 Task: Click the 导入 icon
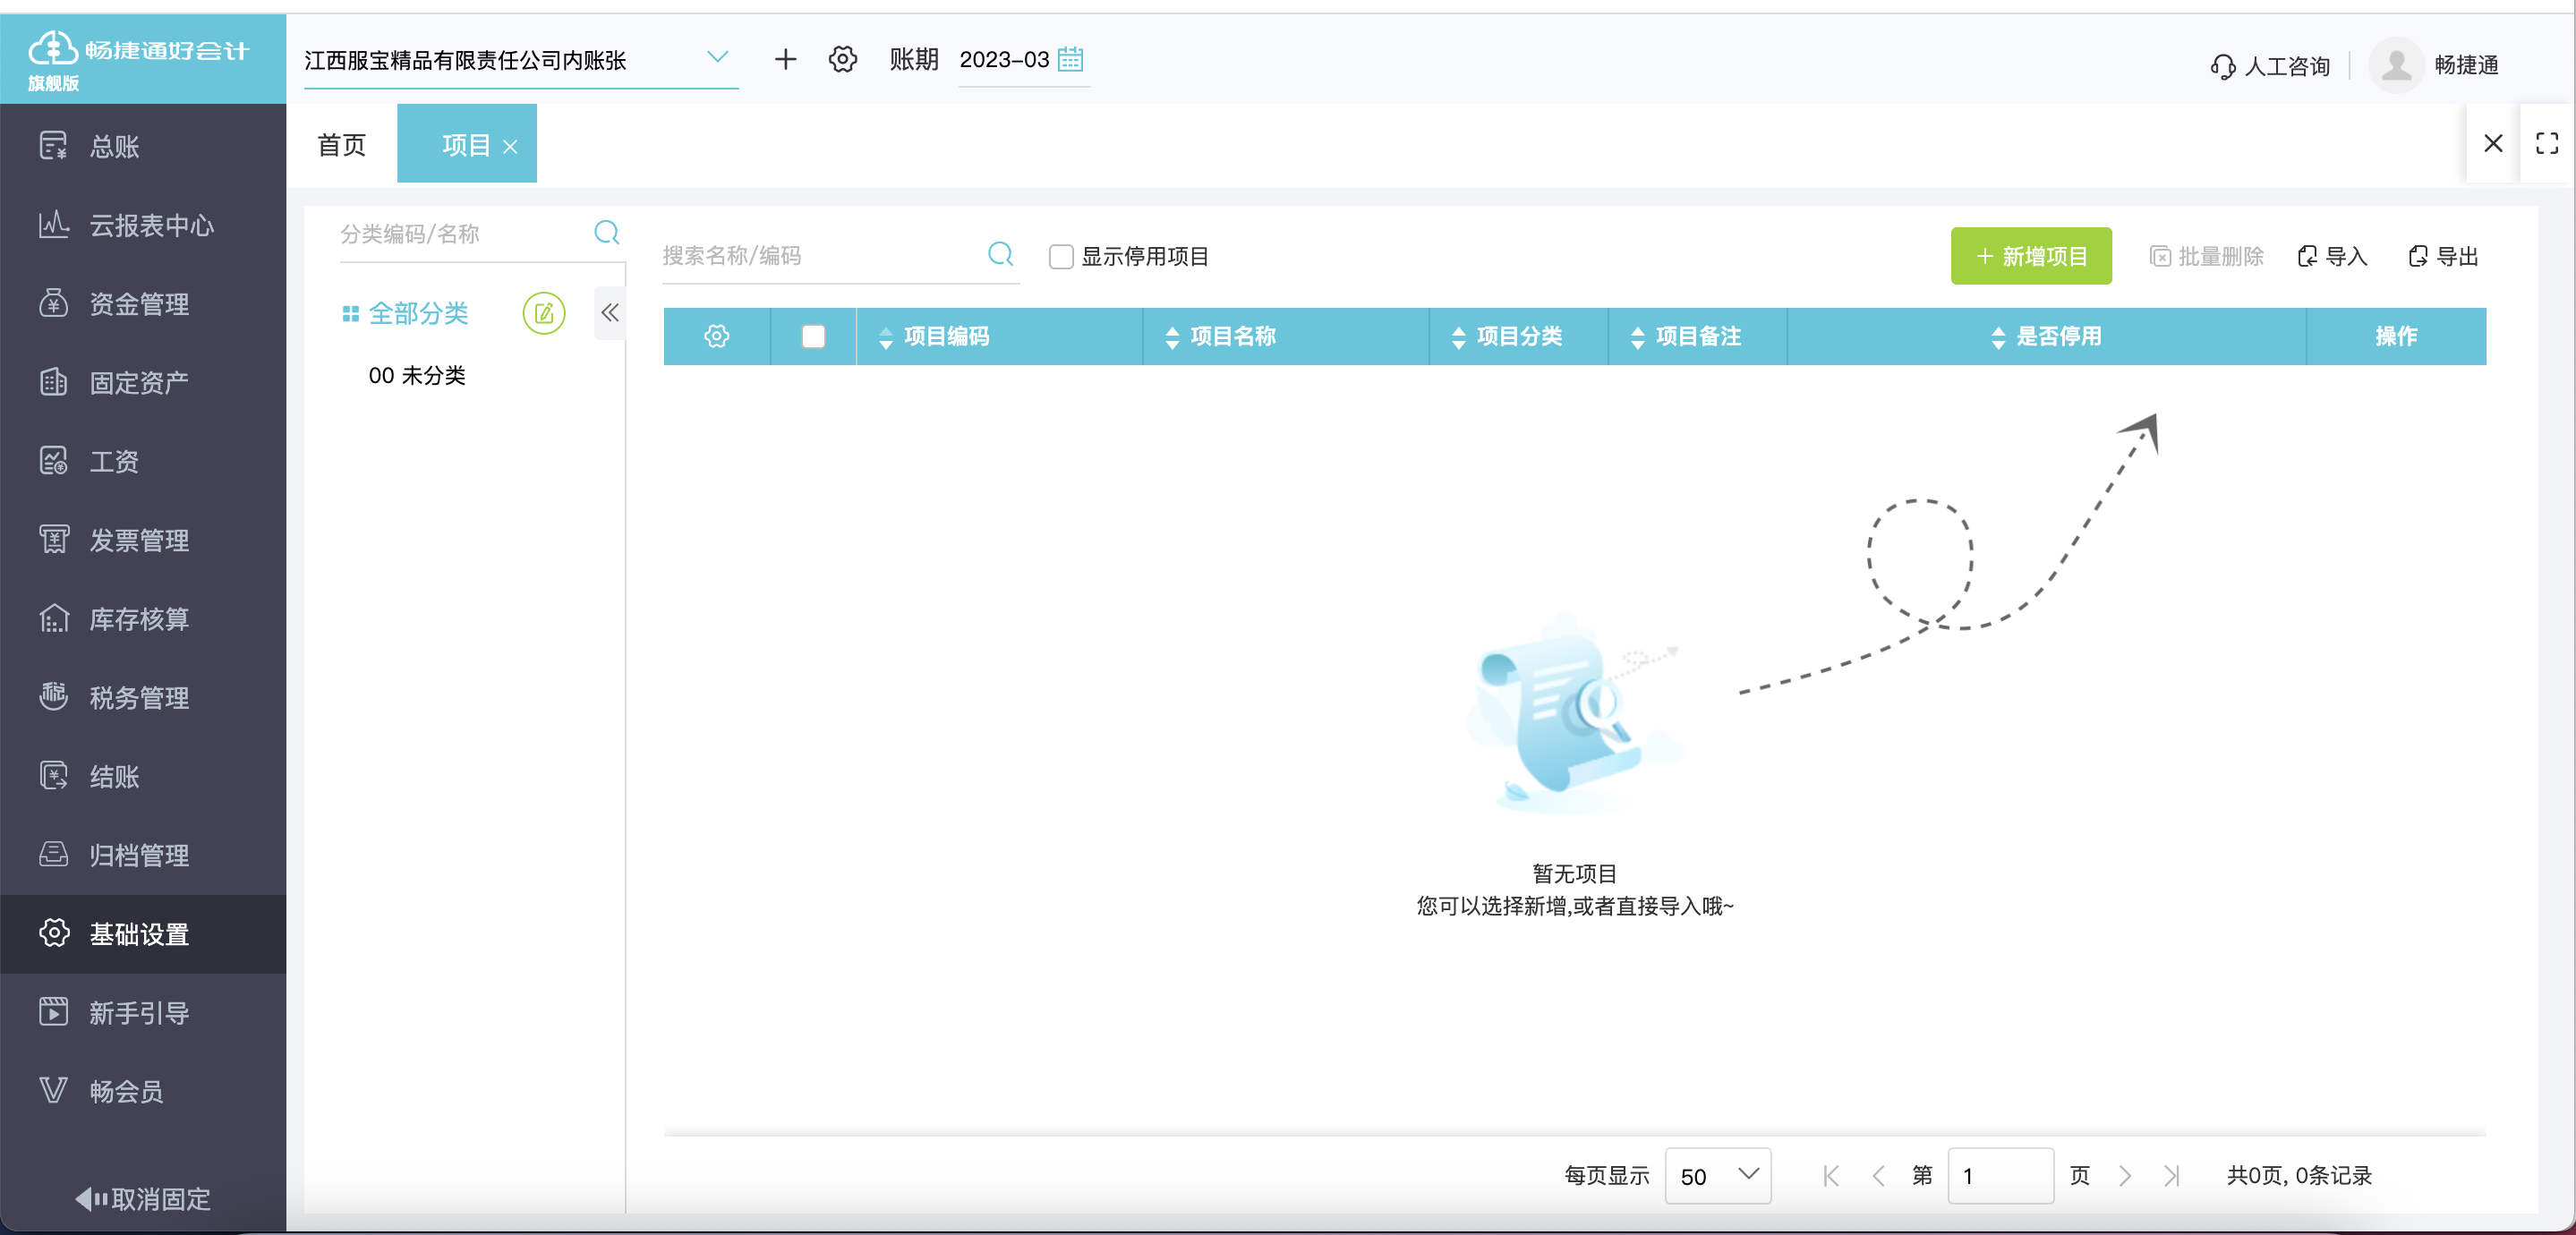[2330, 254]
